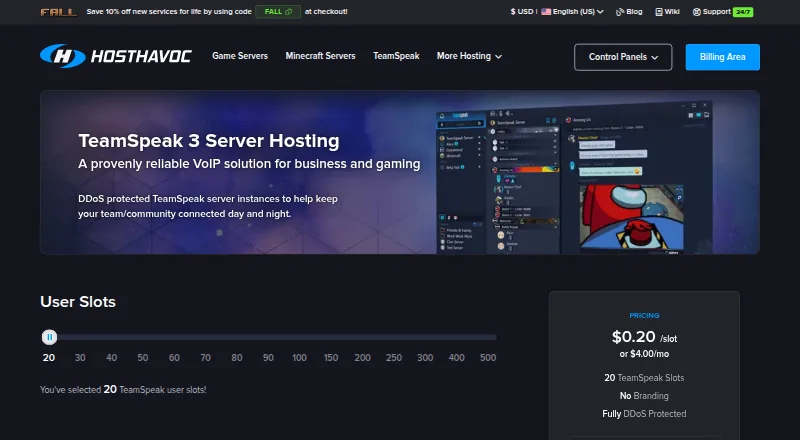800x440 pixels.
Task: Set the slider to 100 slots
Action: pos(299,358)
